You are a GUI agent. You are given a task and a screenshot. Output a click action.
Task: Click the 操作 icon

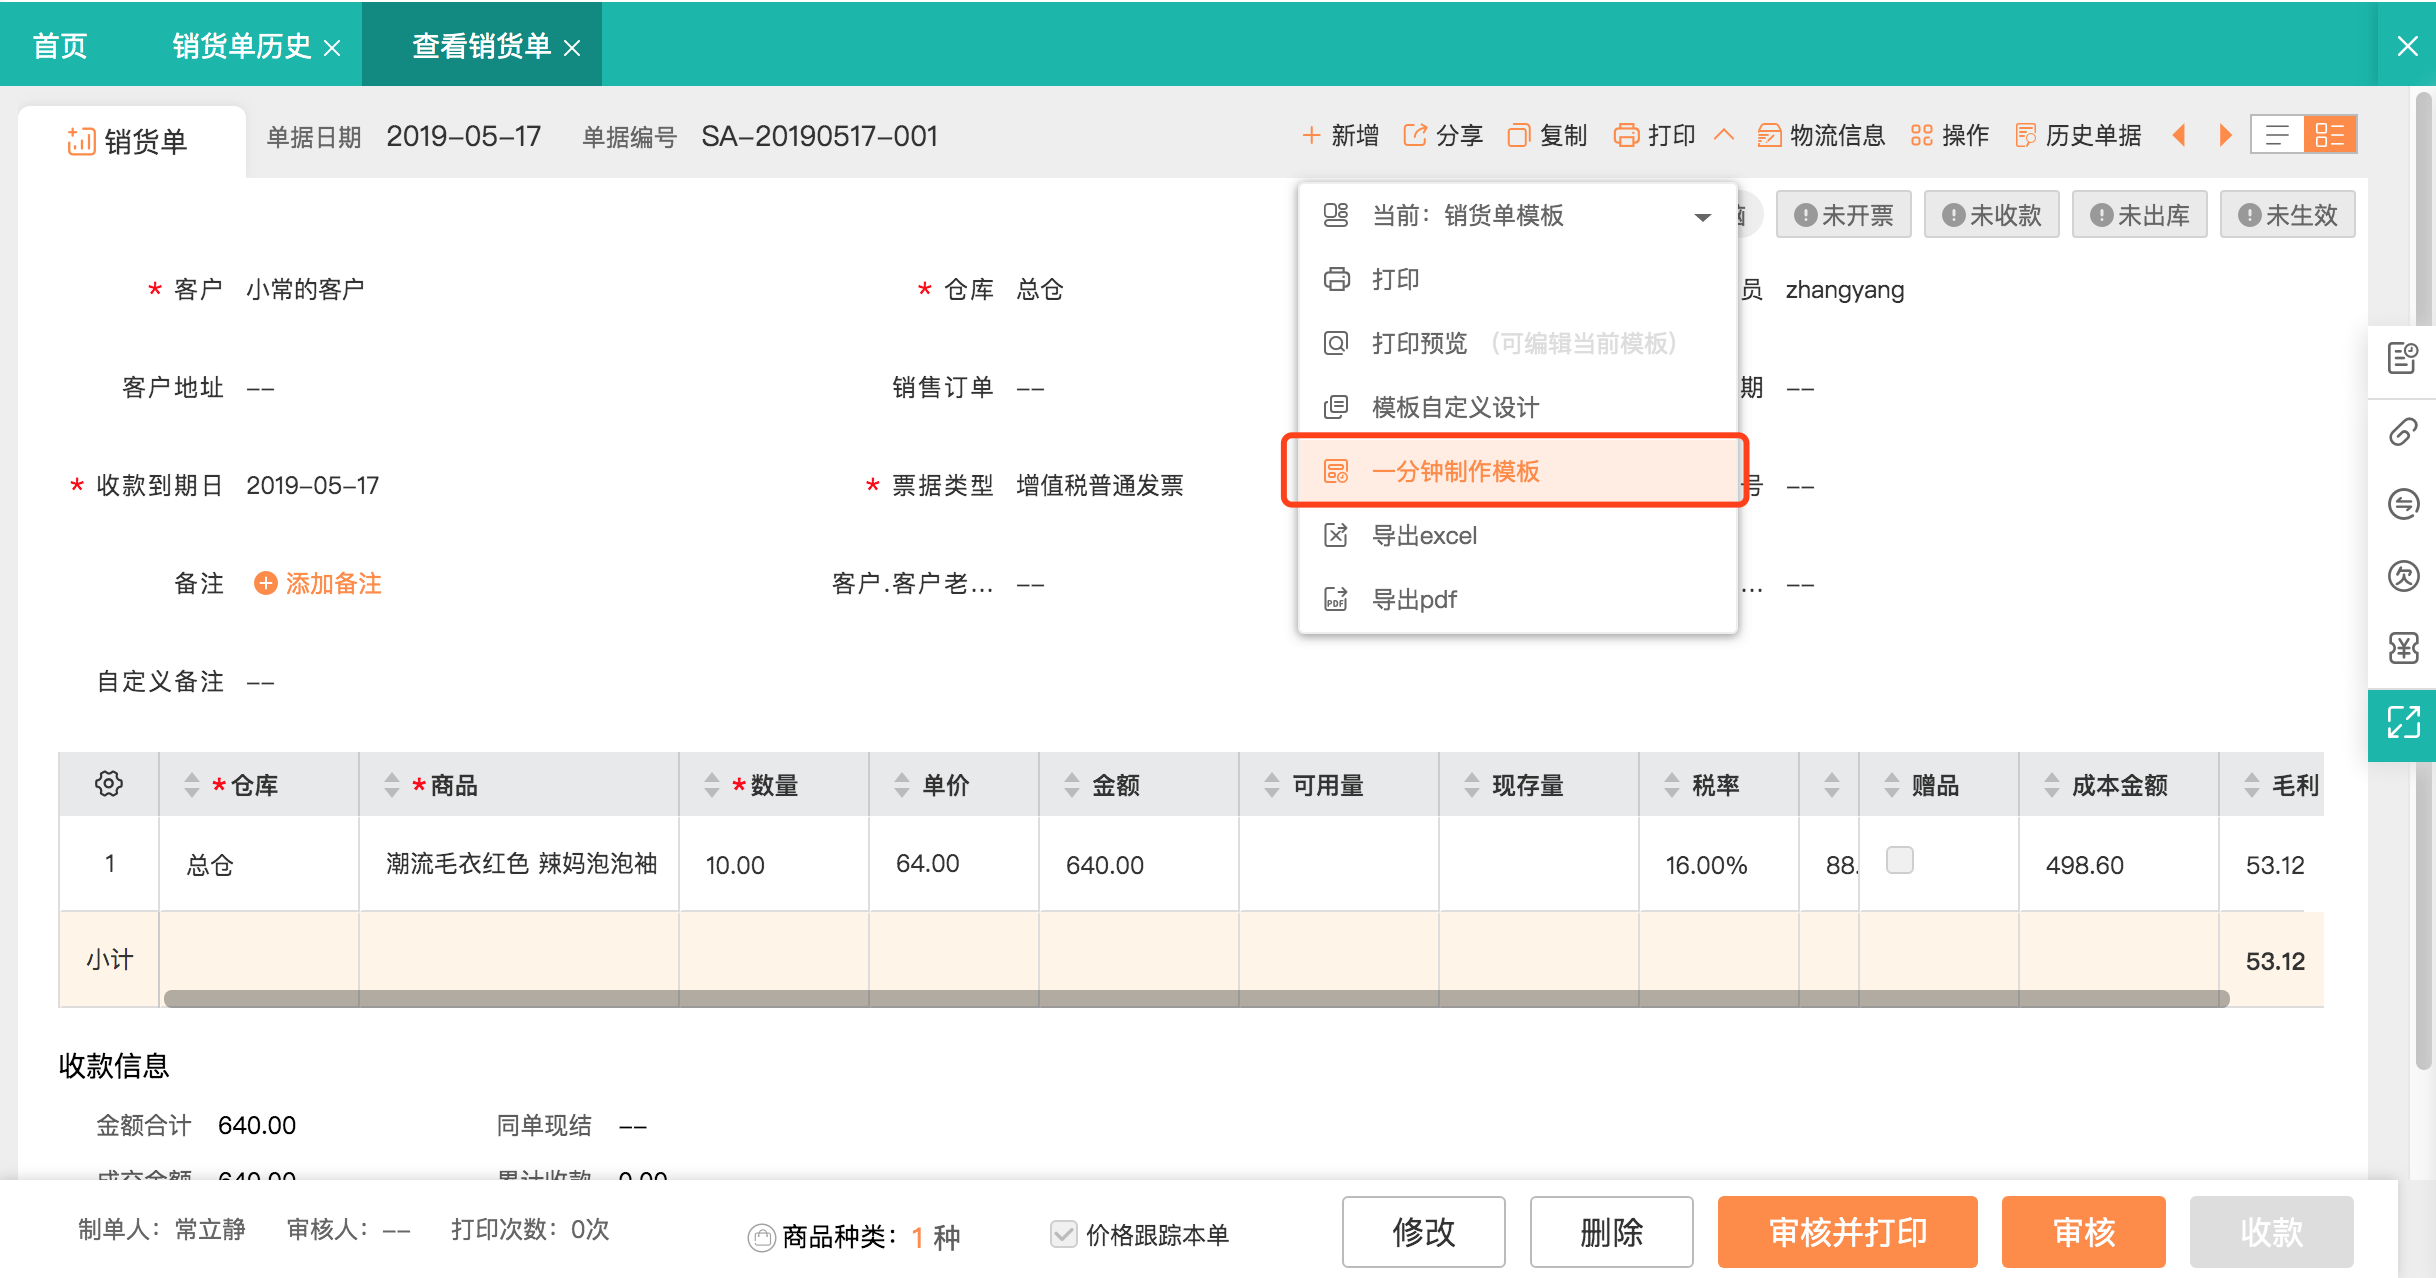(1920, 135)
